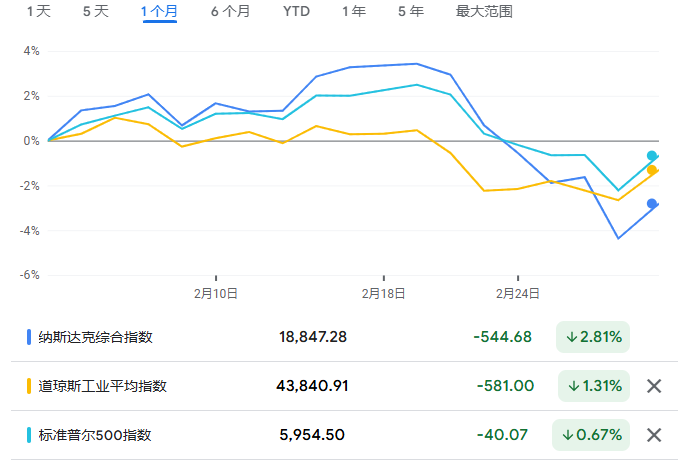This screenshot has width=693, height=469.
Task: Click the ↓0.67% change badge
Action: [x=593, y=435]
